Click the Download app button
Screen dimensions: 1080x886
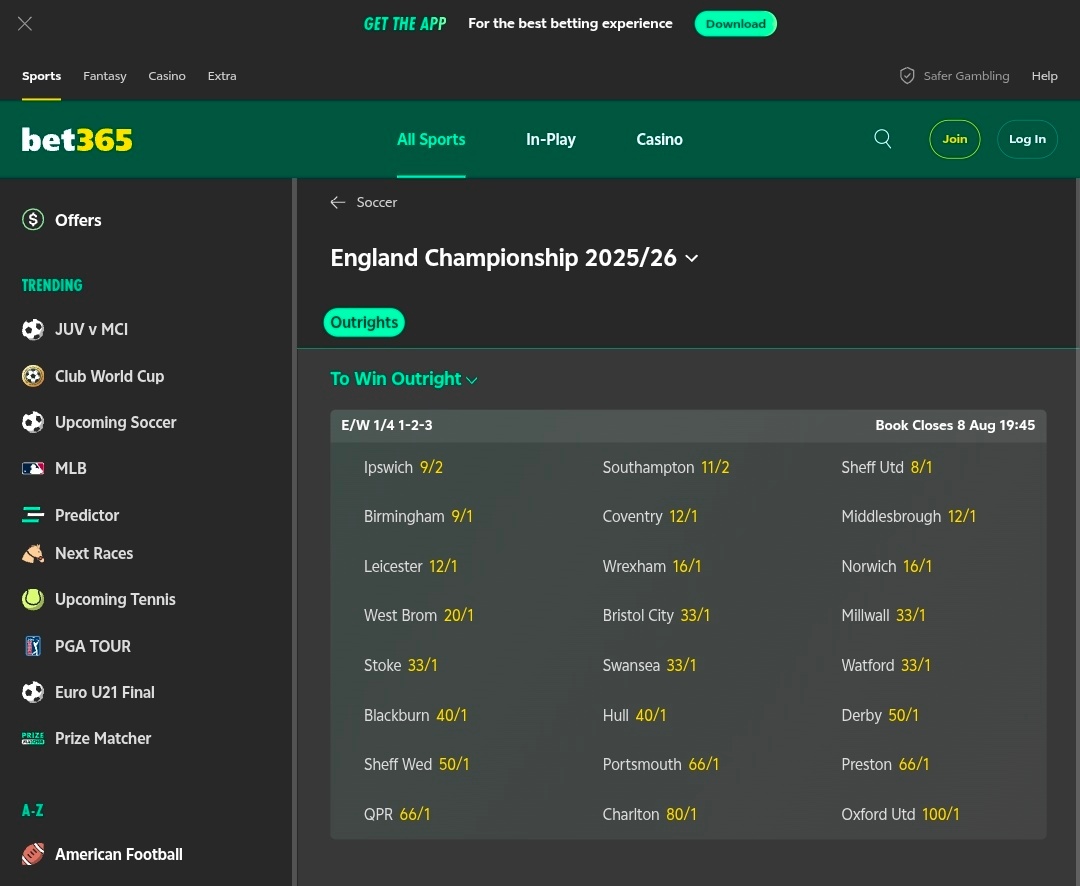(x=735, y=24)
